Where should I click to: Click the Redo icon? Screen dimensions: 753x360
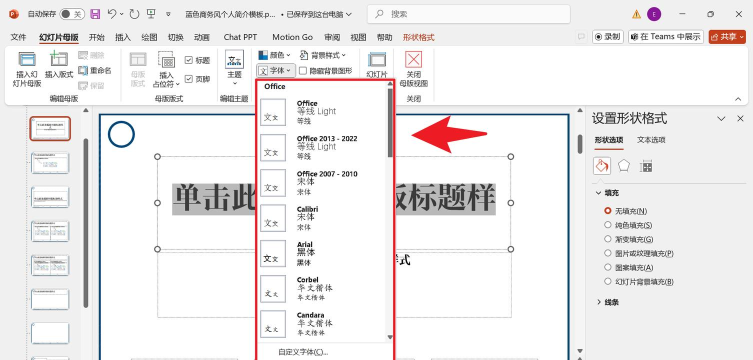[134, 14]
